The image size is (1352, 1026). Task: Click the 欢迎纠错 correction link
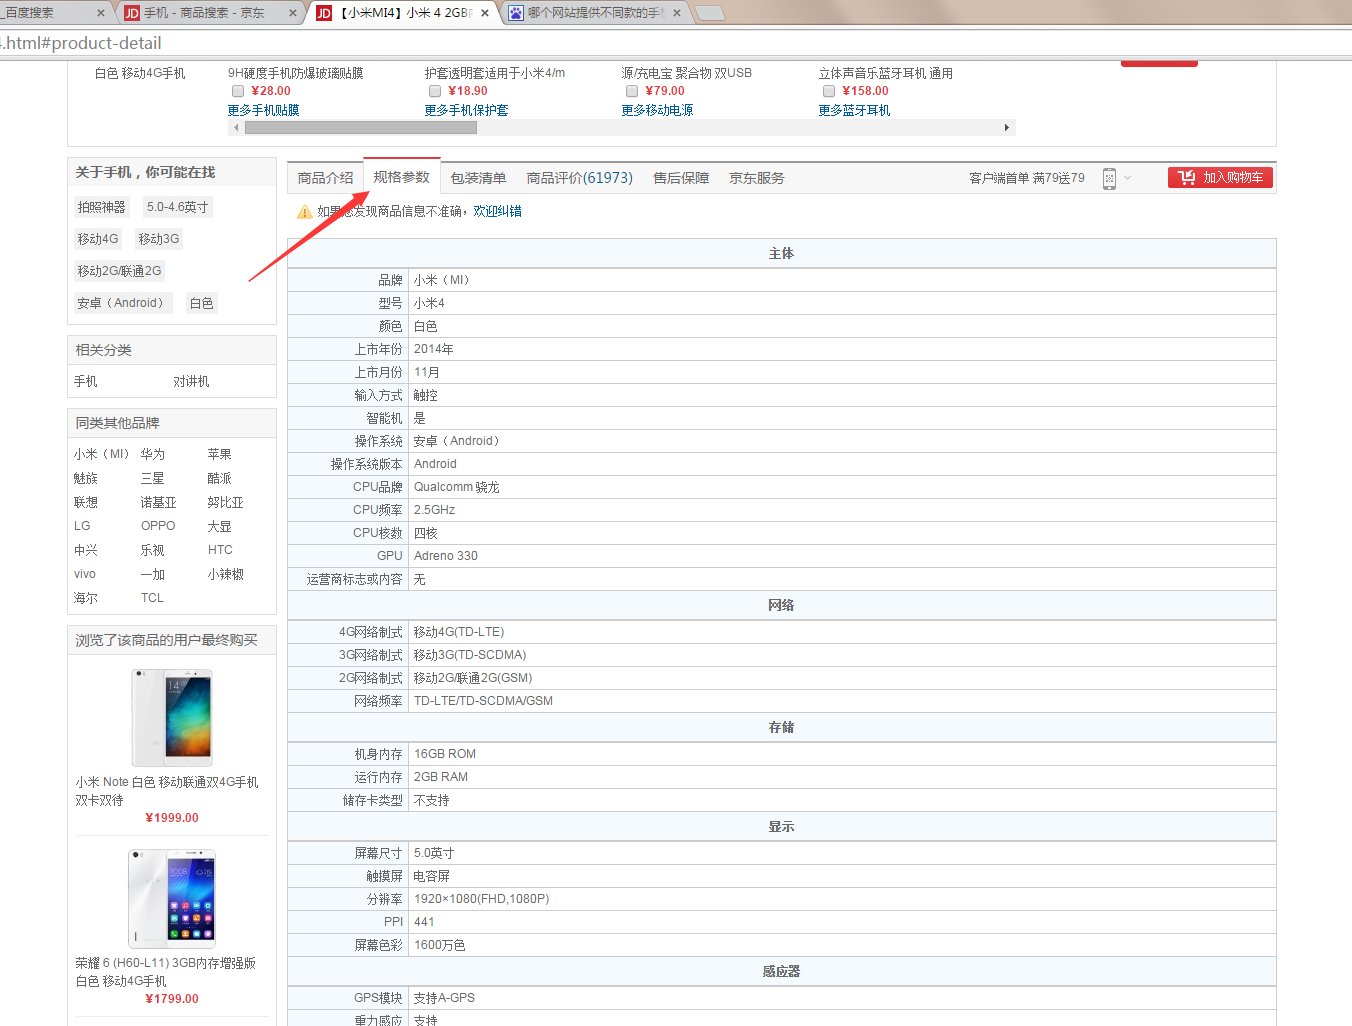[x=497, y=211]
